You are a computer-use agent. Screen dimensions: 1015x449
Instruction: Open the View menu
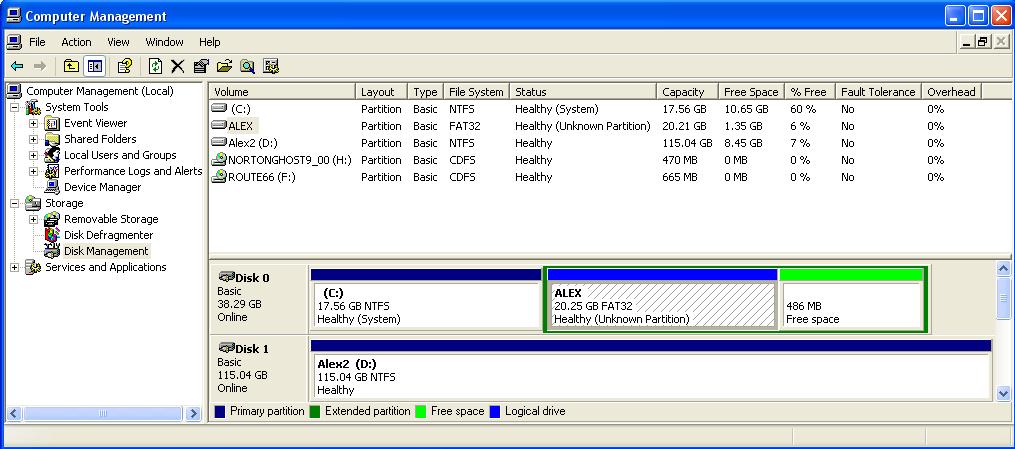[118, 42]
